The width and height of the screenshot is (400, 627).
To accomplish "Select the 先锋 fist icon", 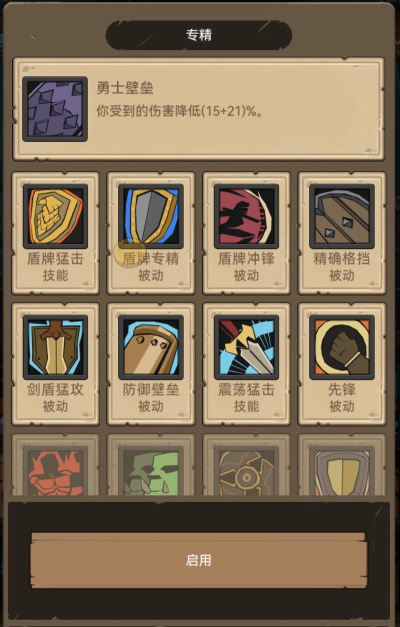I will click(x=342, y=347).
